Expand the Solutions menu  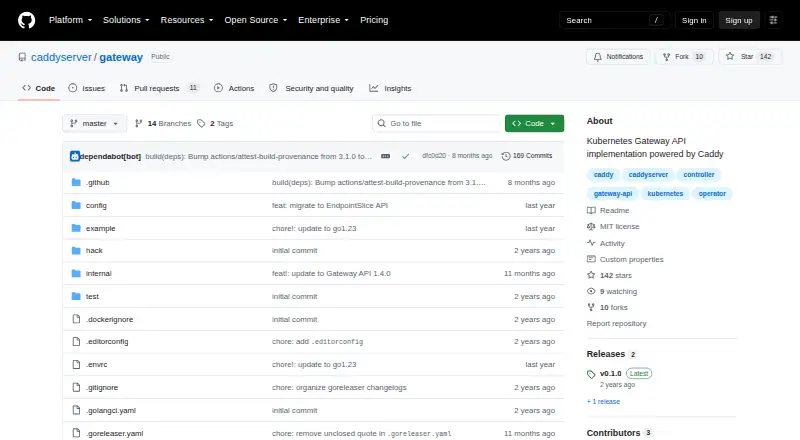126,20
